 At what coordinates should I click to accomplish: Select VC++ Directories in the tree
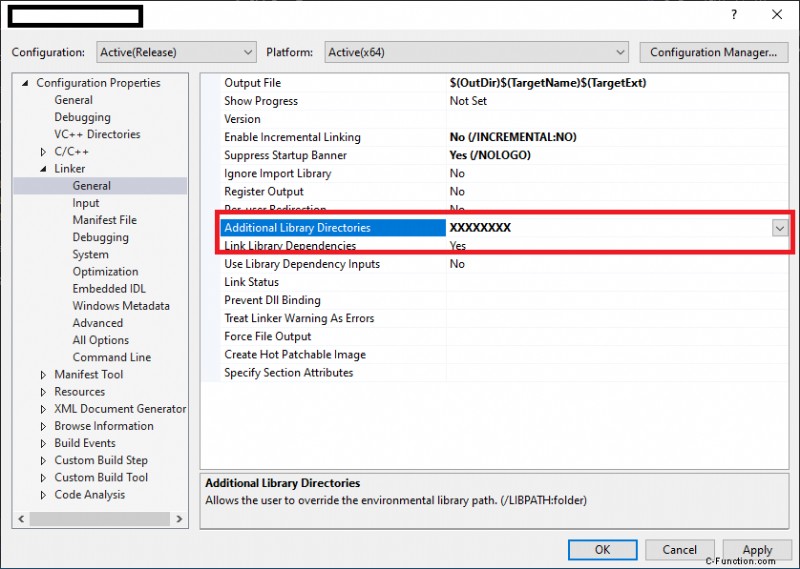coord(97,134)
